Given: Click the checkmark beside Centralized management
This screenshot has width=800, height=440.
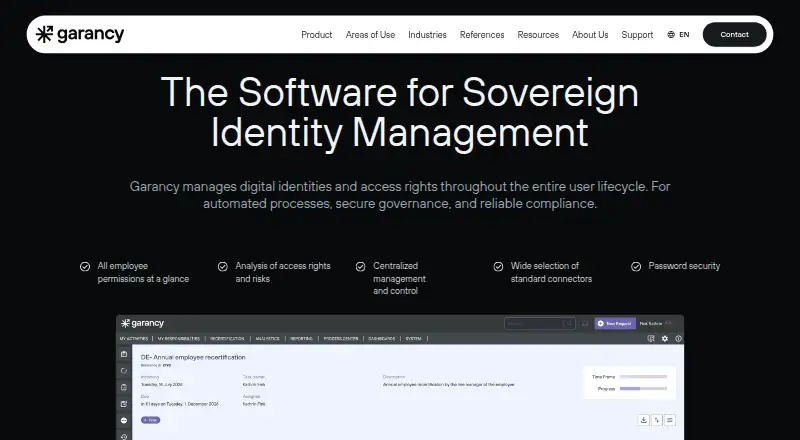Looking at the screenshot, I should click(360, 266).
